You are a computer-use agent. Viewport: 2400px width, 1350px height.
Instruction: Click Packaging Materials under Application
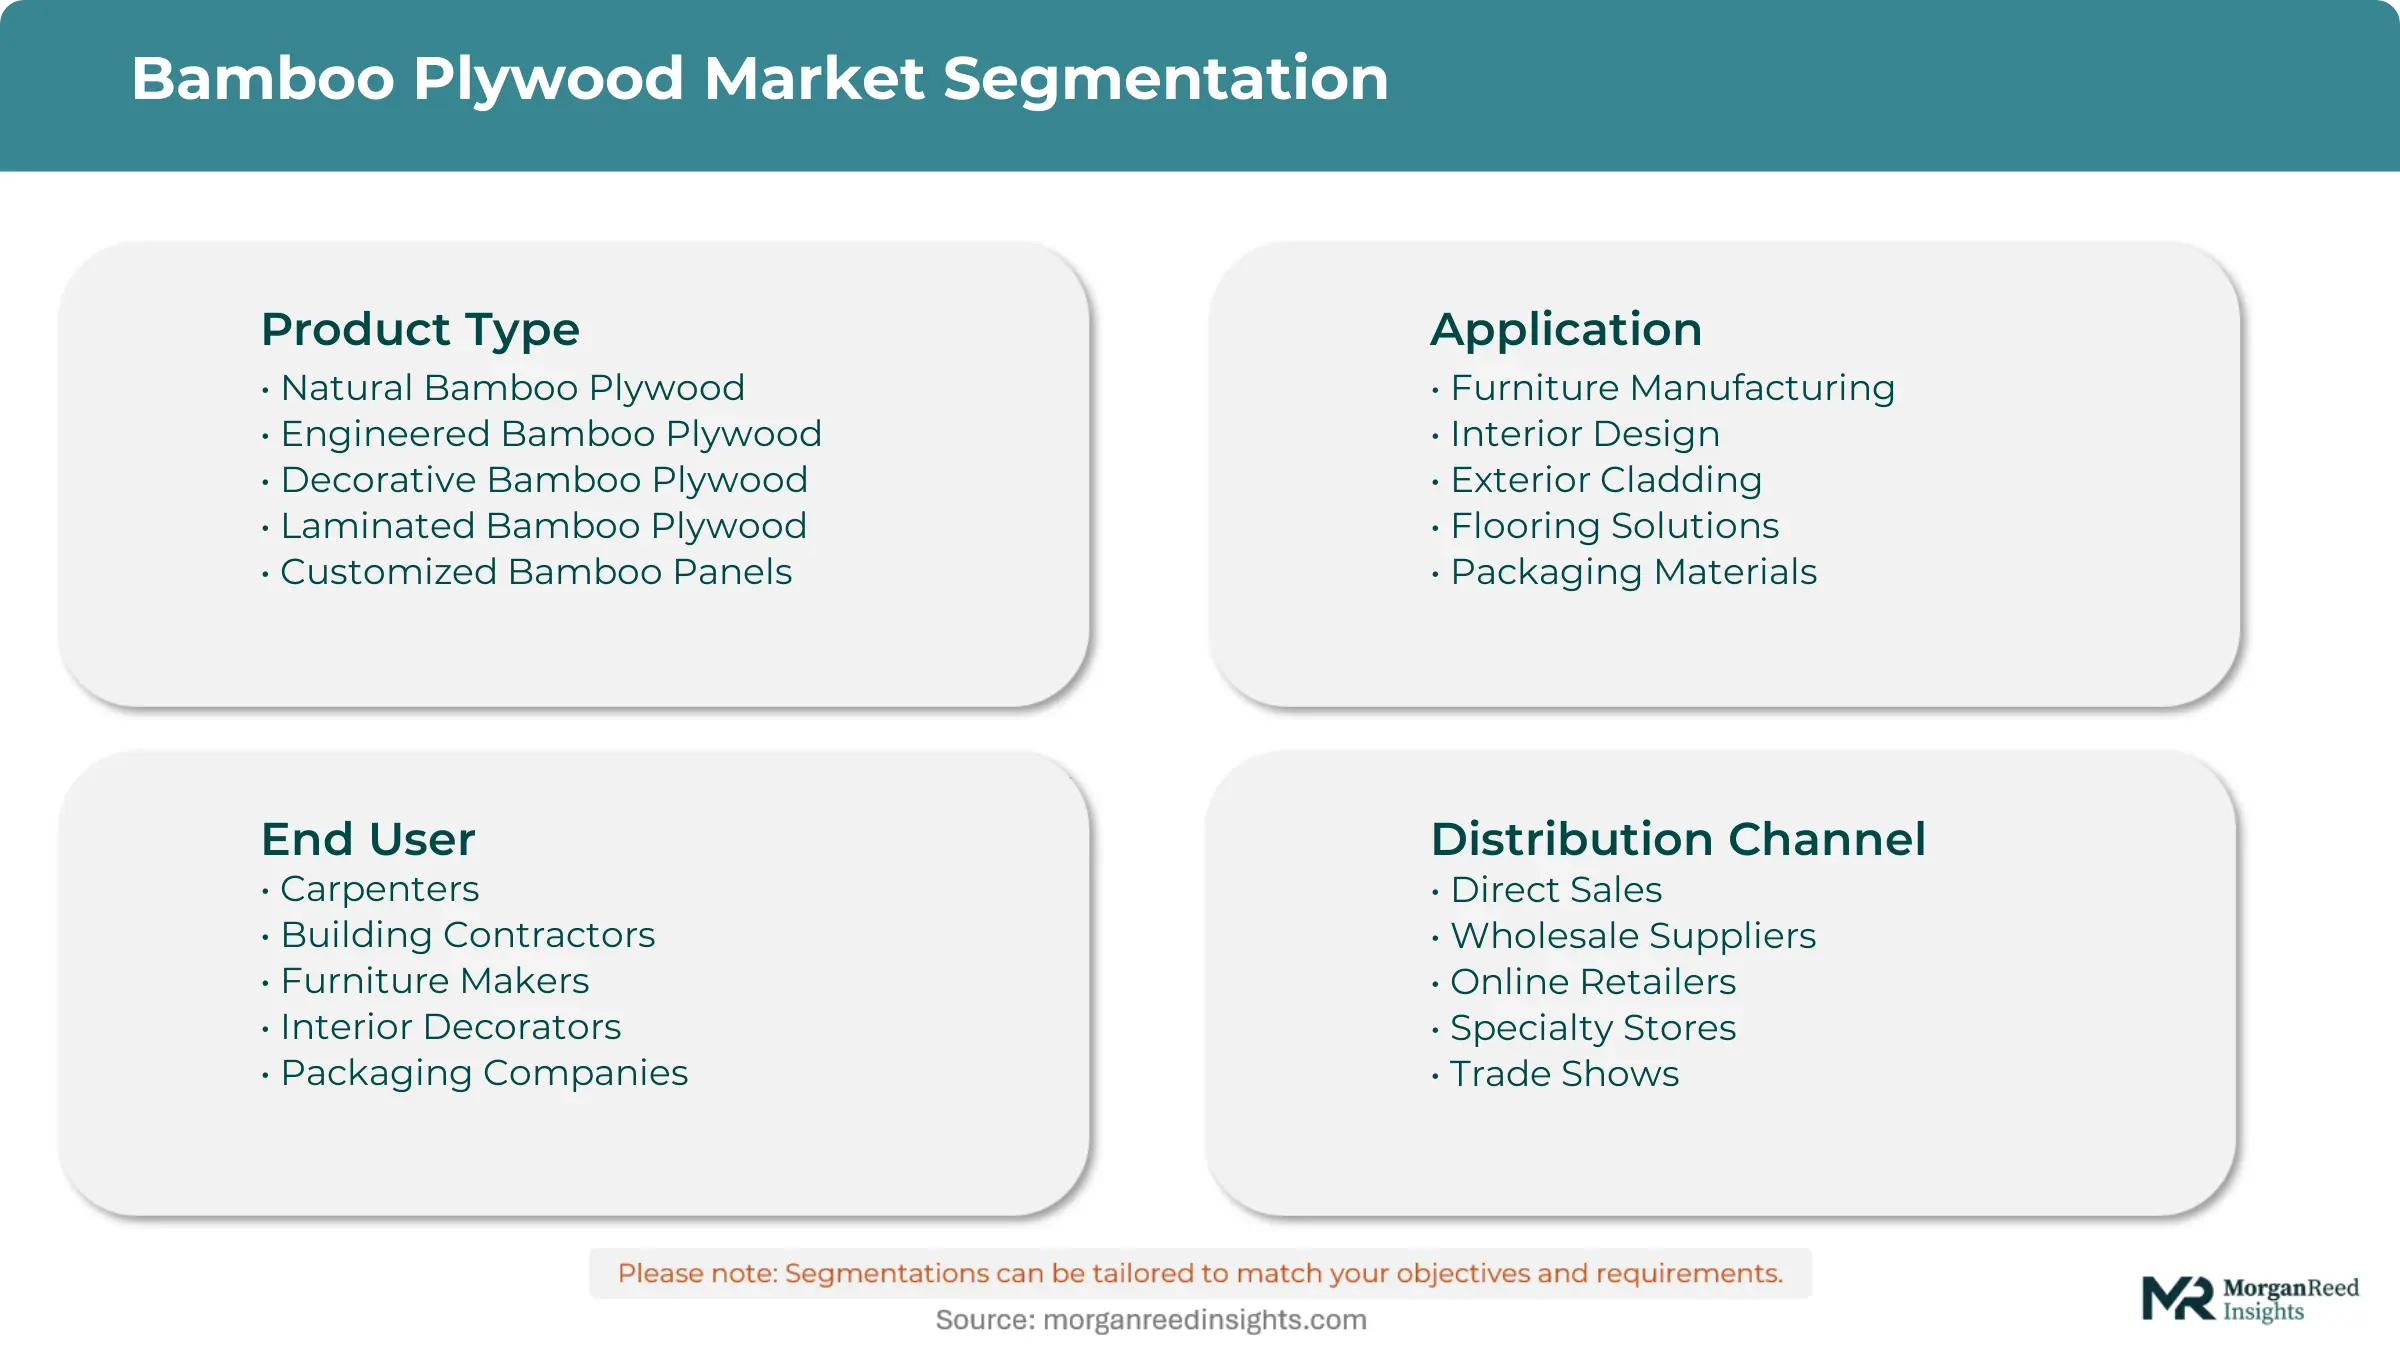click(1634, 572)
